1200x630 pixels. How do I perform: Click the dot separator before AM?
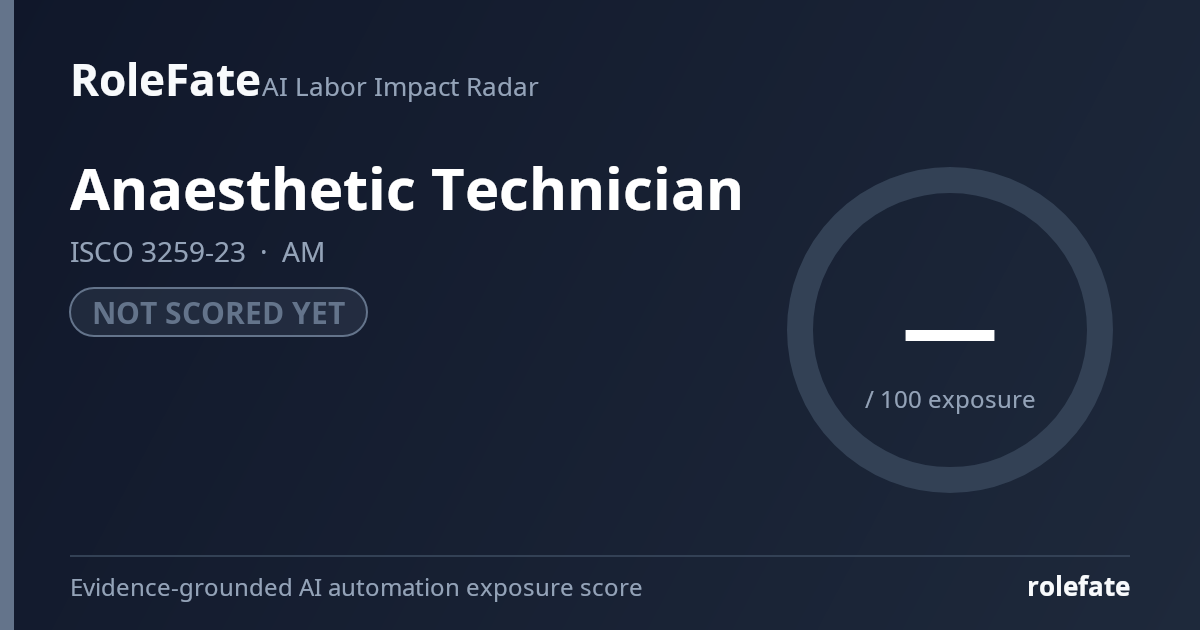tap(263, 252)
